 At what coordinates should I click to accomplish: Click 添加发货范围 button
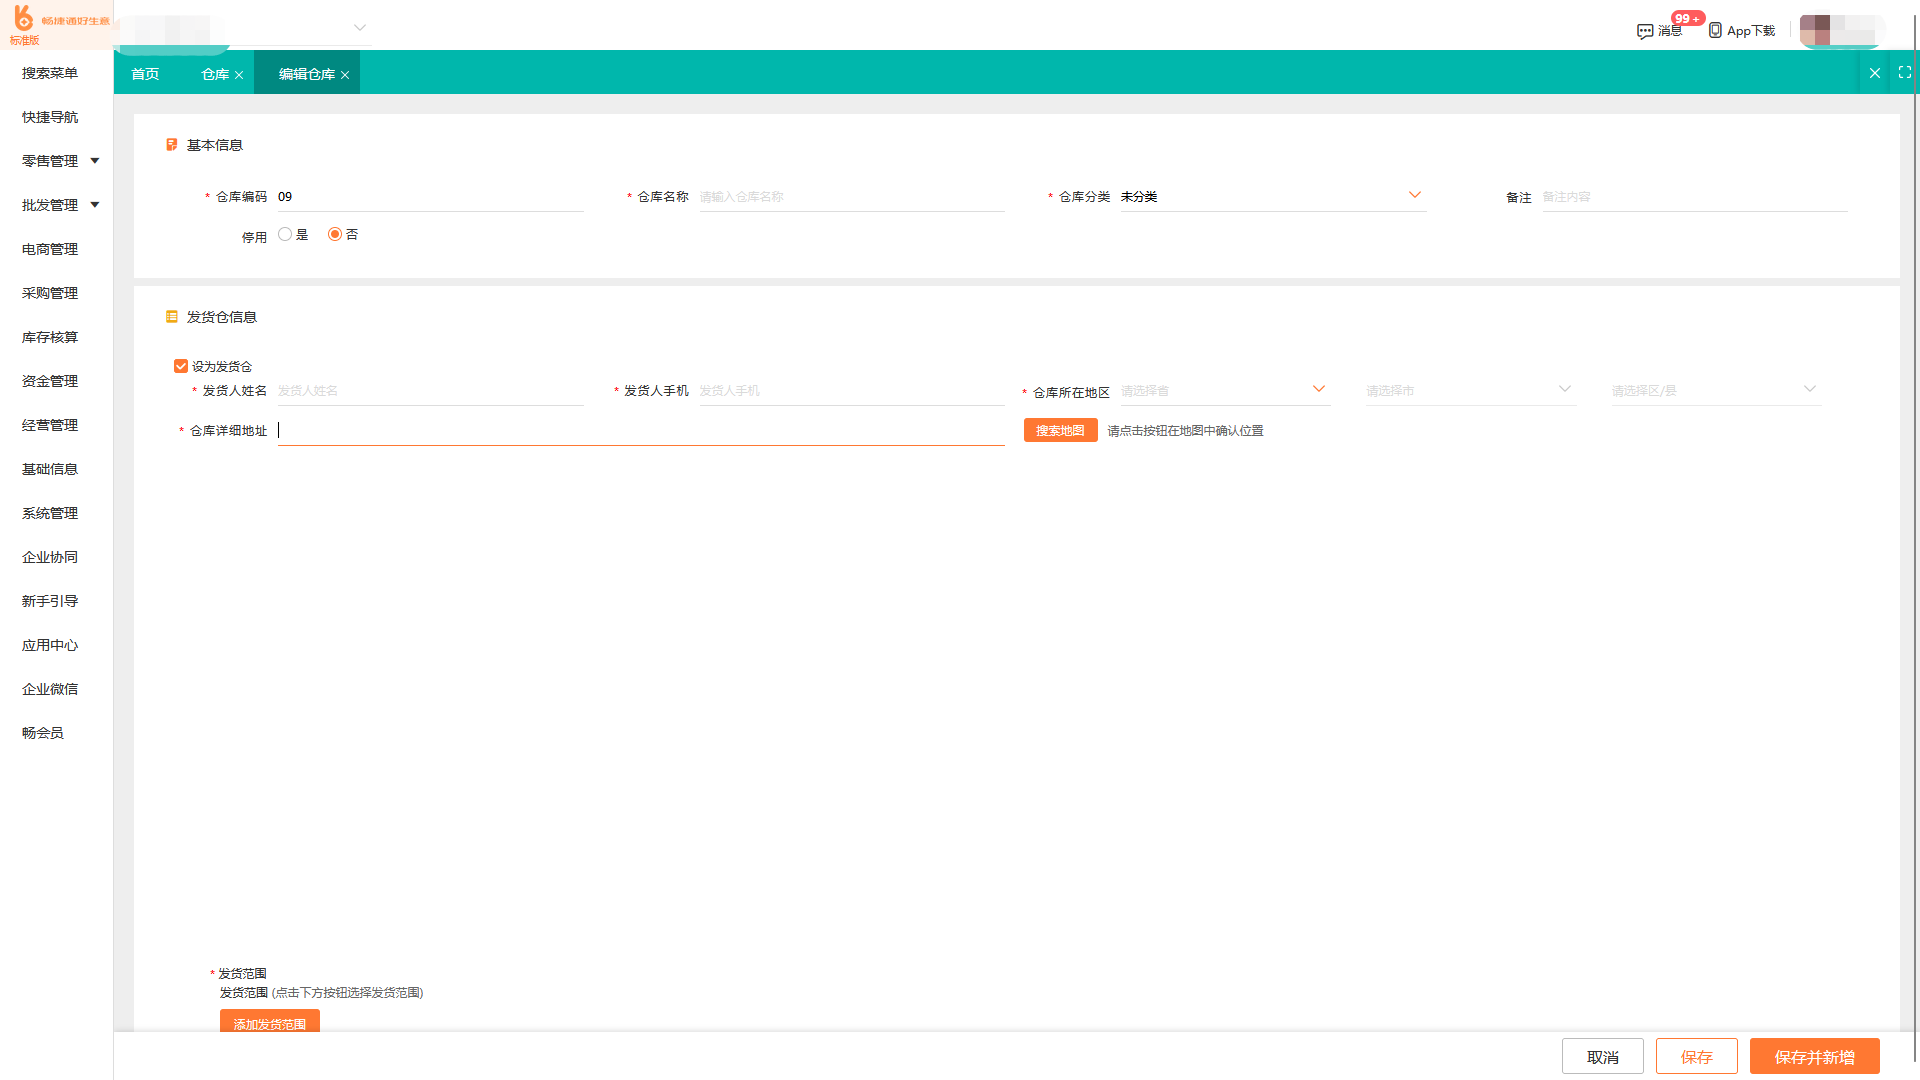(x=270, y=1025)
